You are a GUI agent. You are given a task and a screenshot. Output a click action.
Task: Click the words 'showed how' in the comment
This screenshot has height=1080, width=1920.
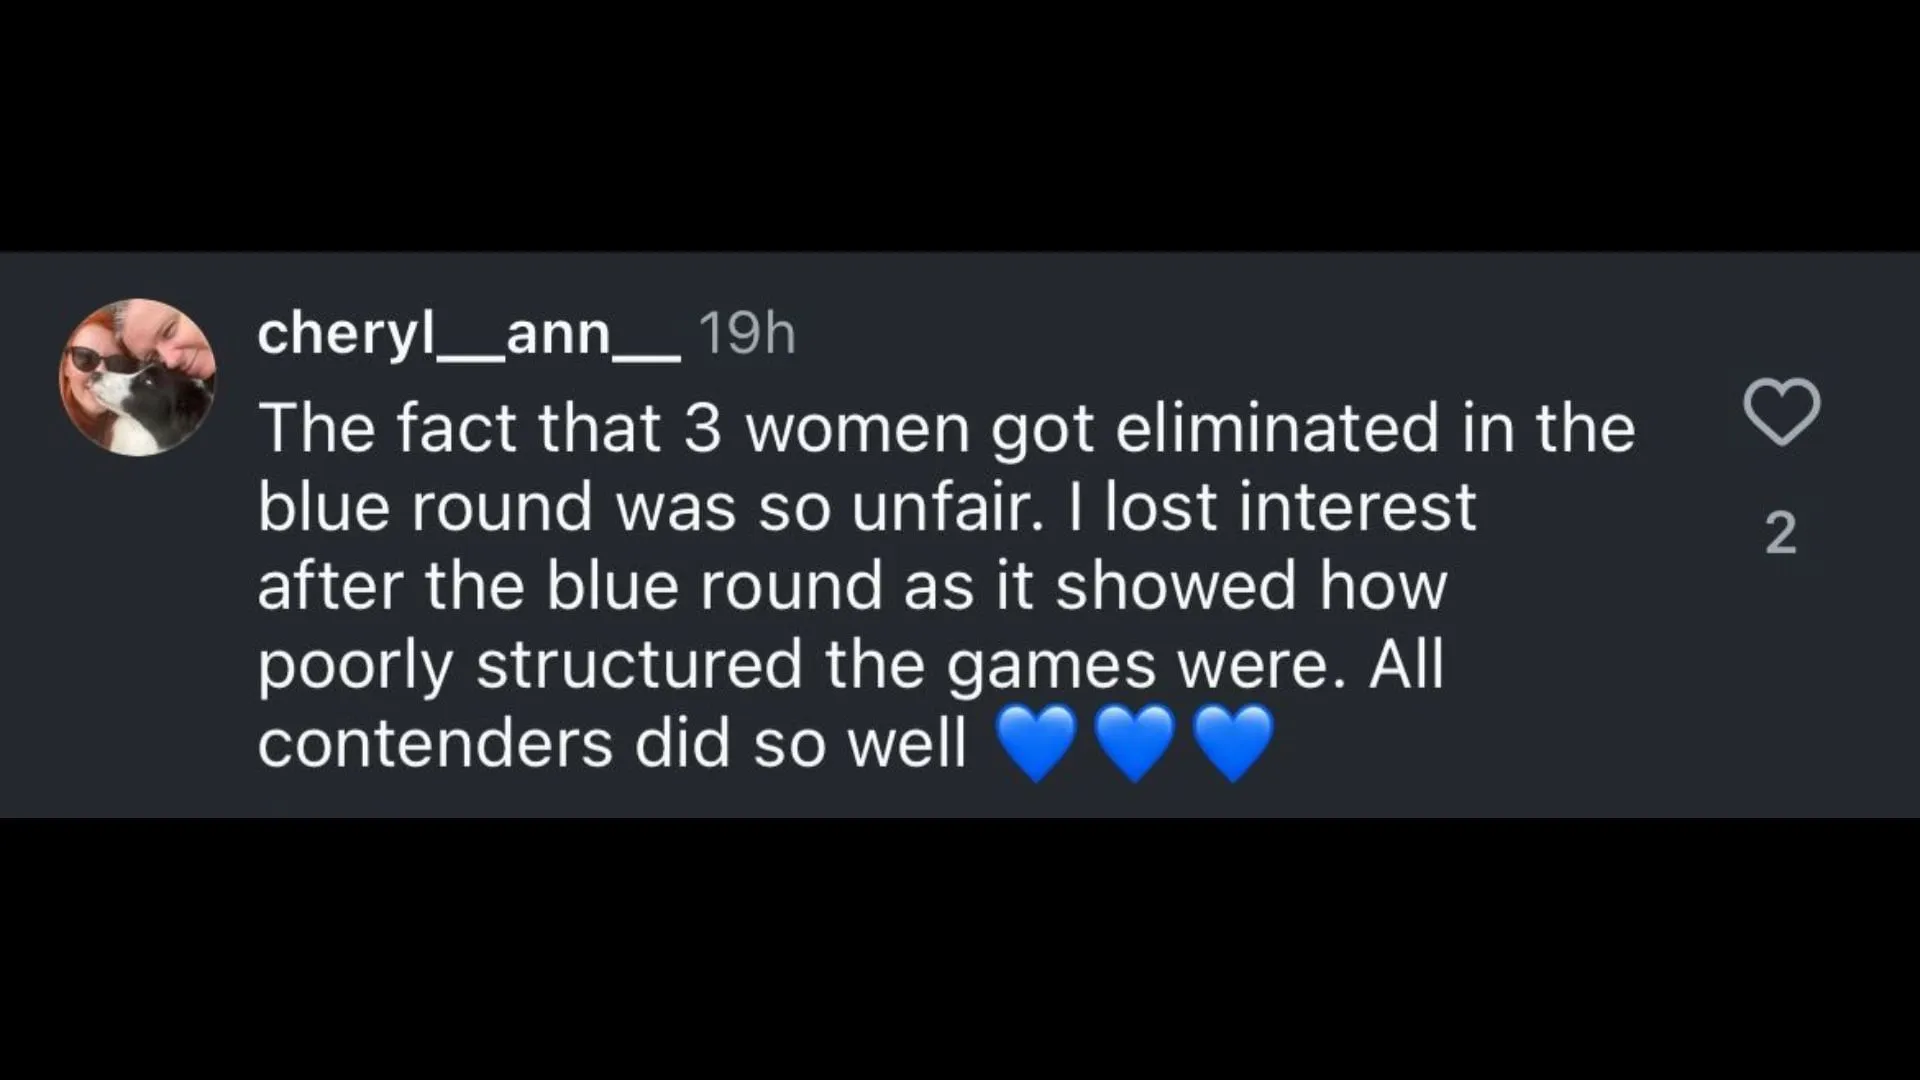tap(1251, 586)
